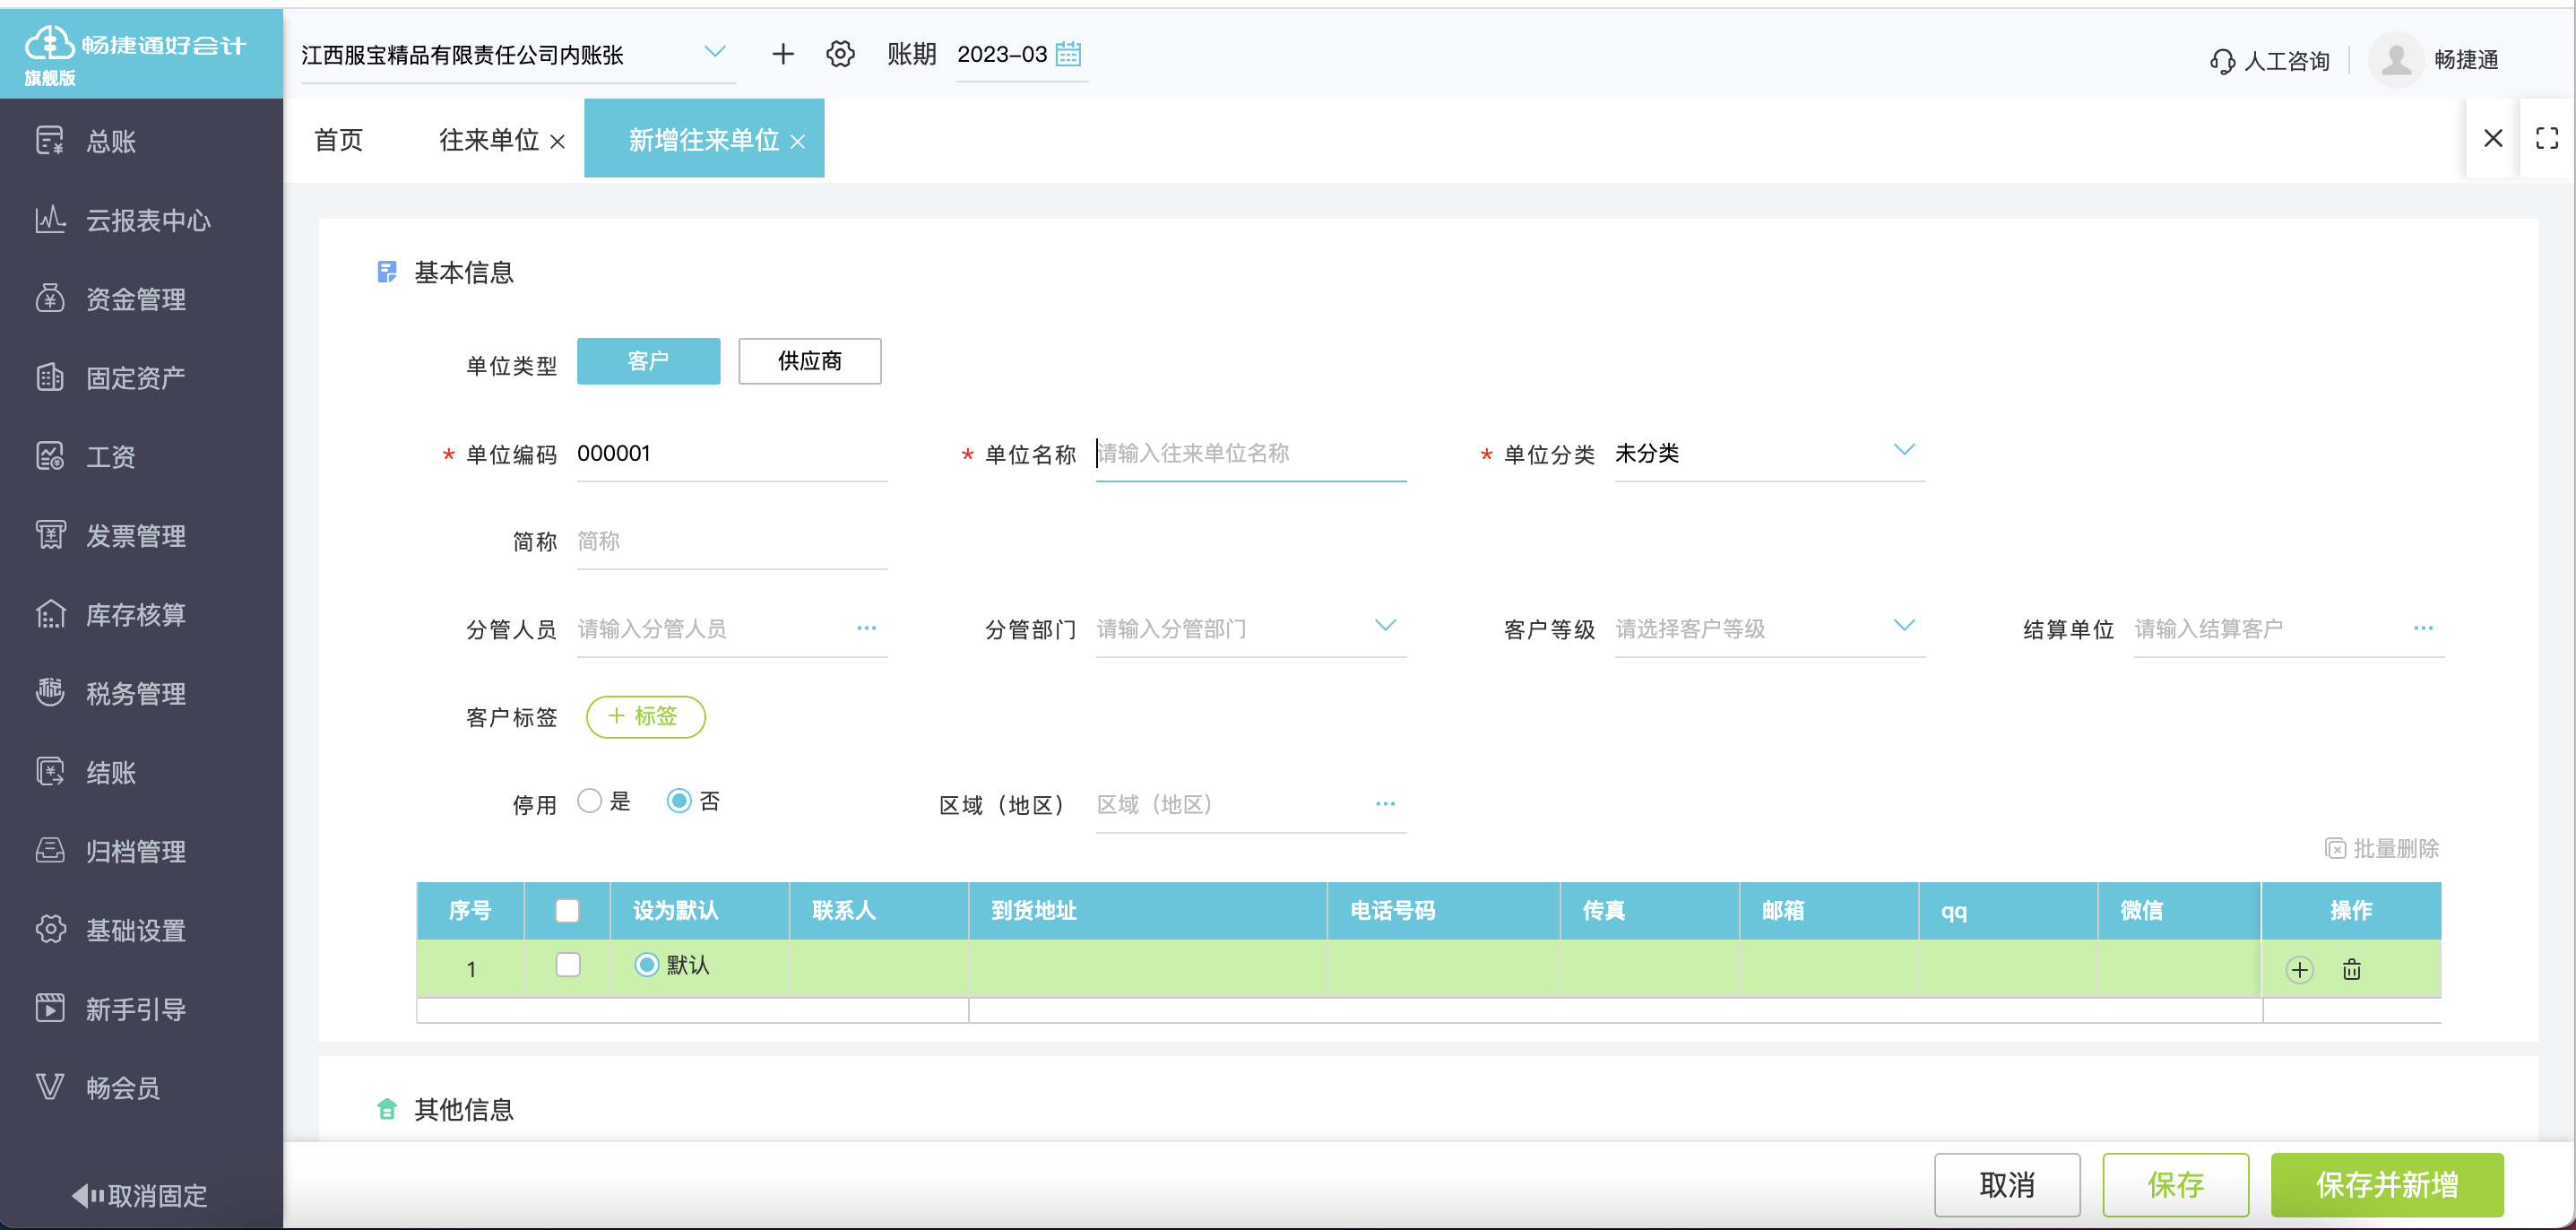Open 资金管理 module

140,298
